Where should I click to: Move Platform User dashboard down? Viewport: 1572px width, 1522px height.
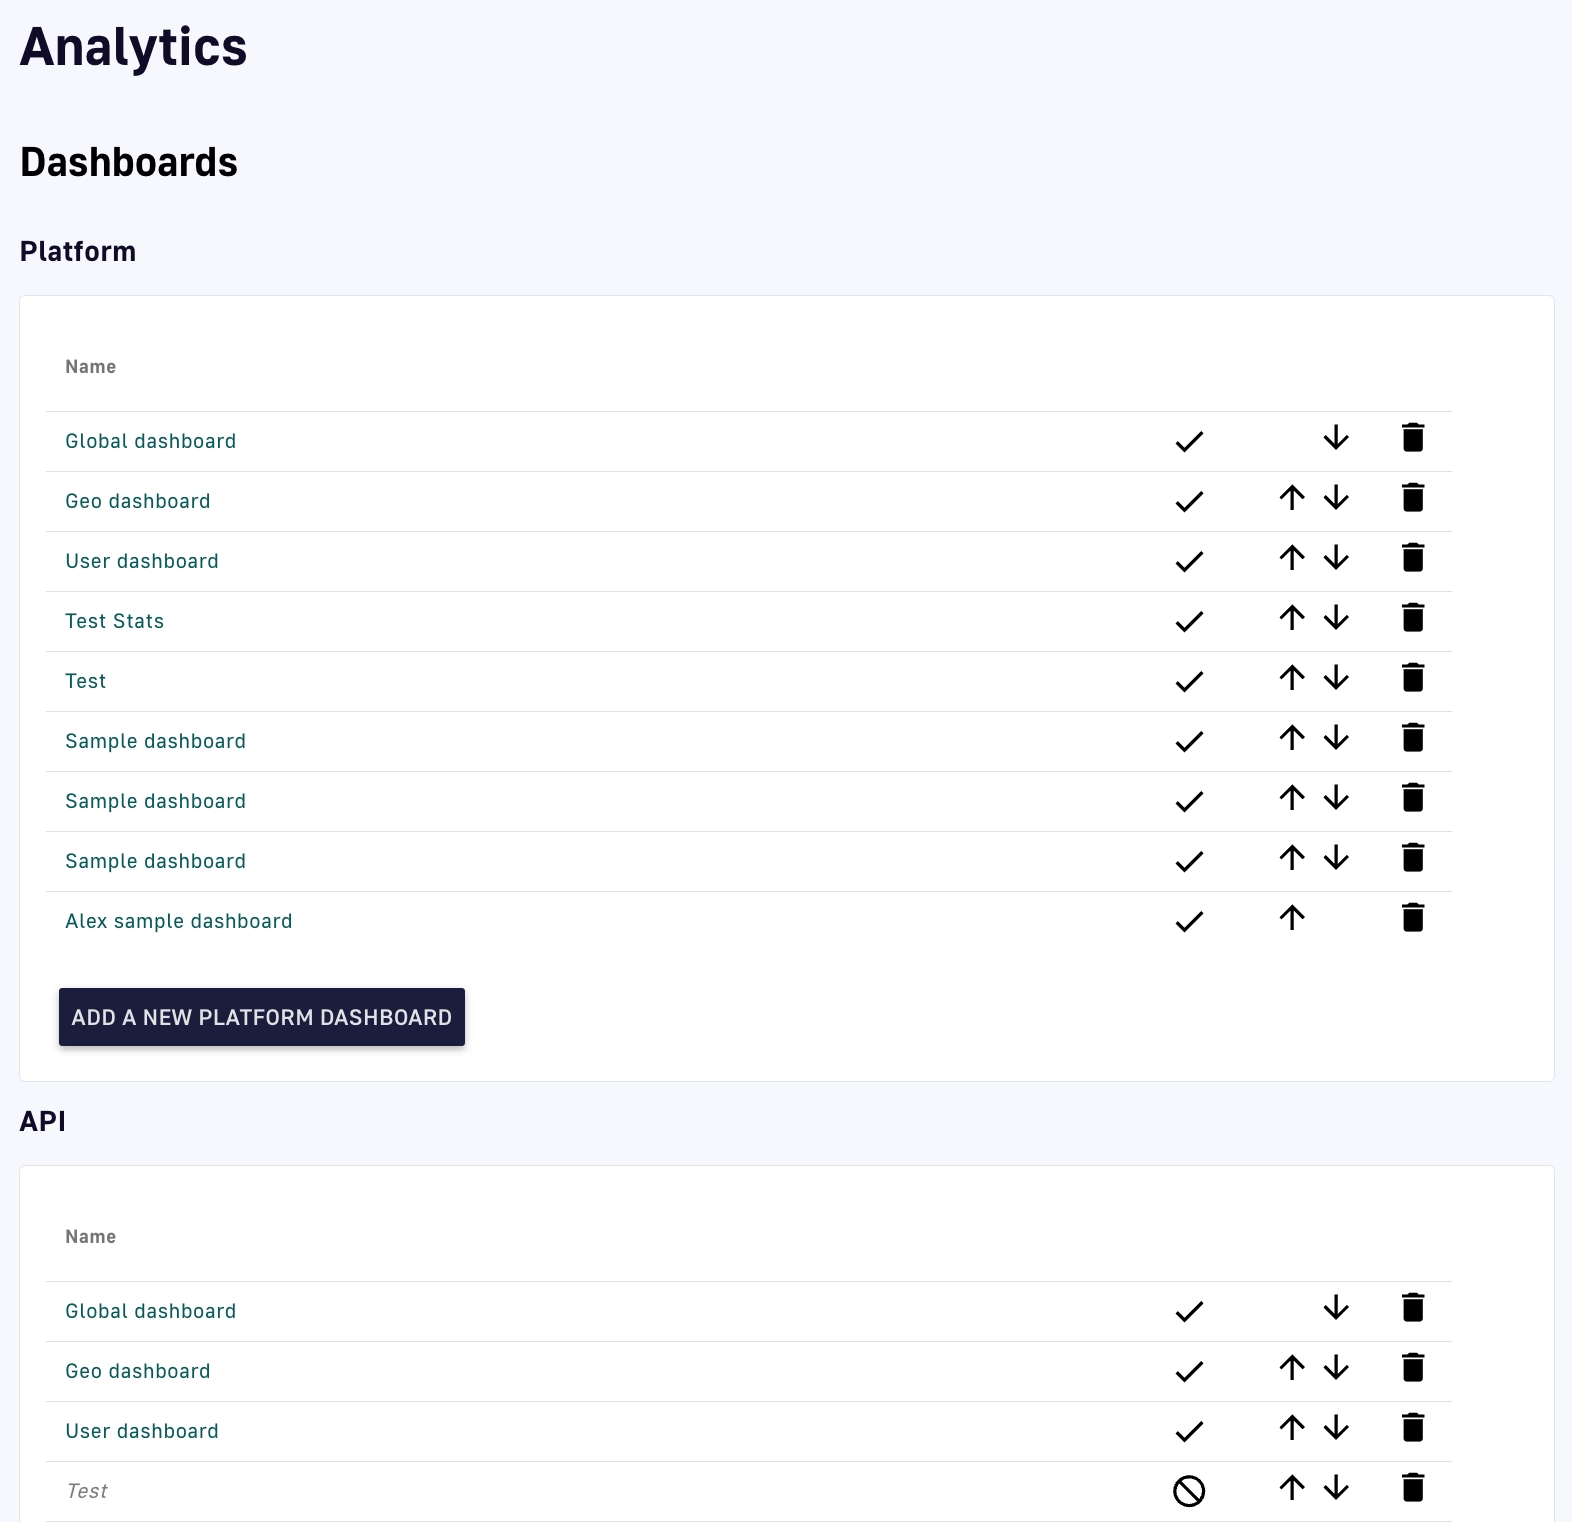[1336, 558]
